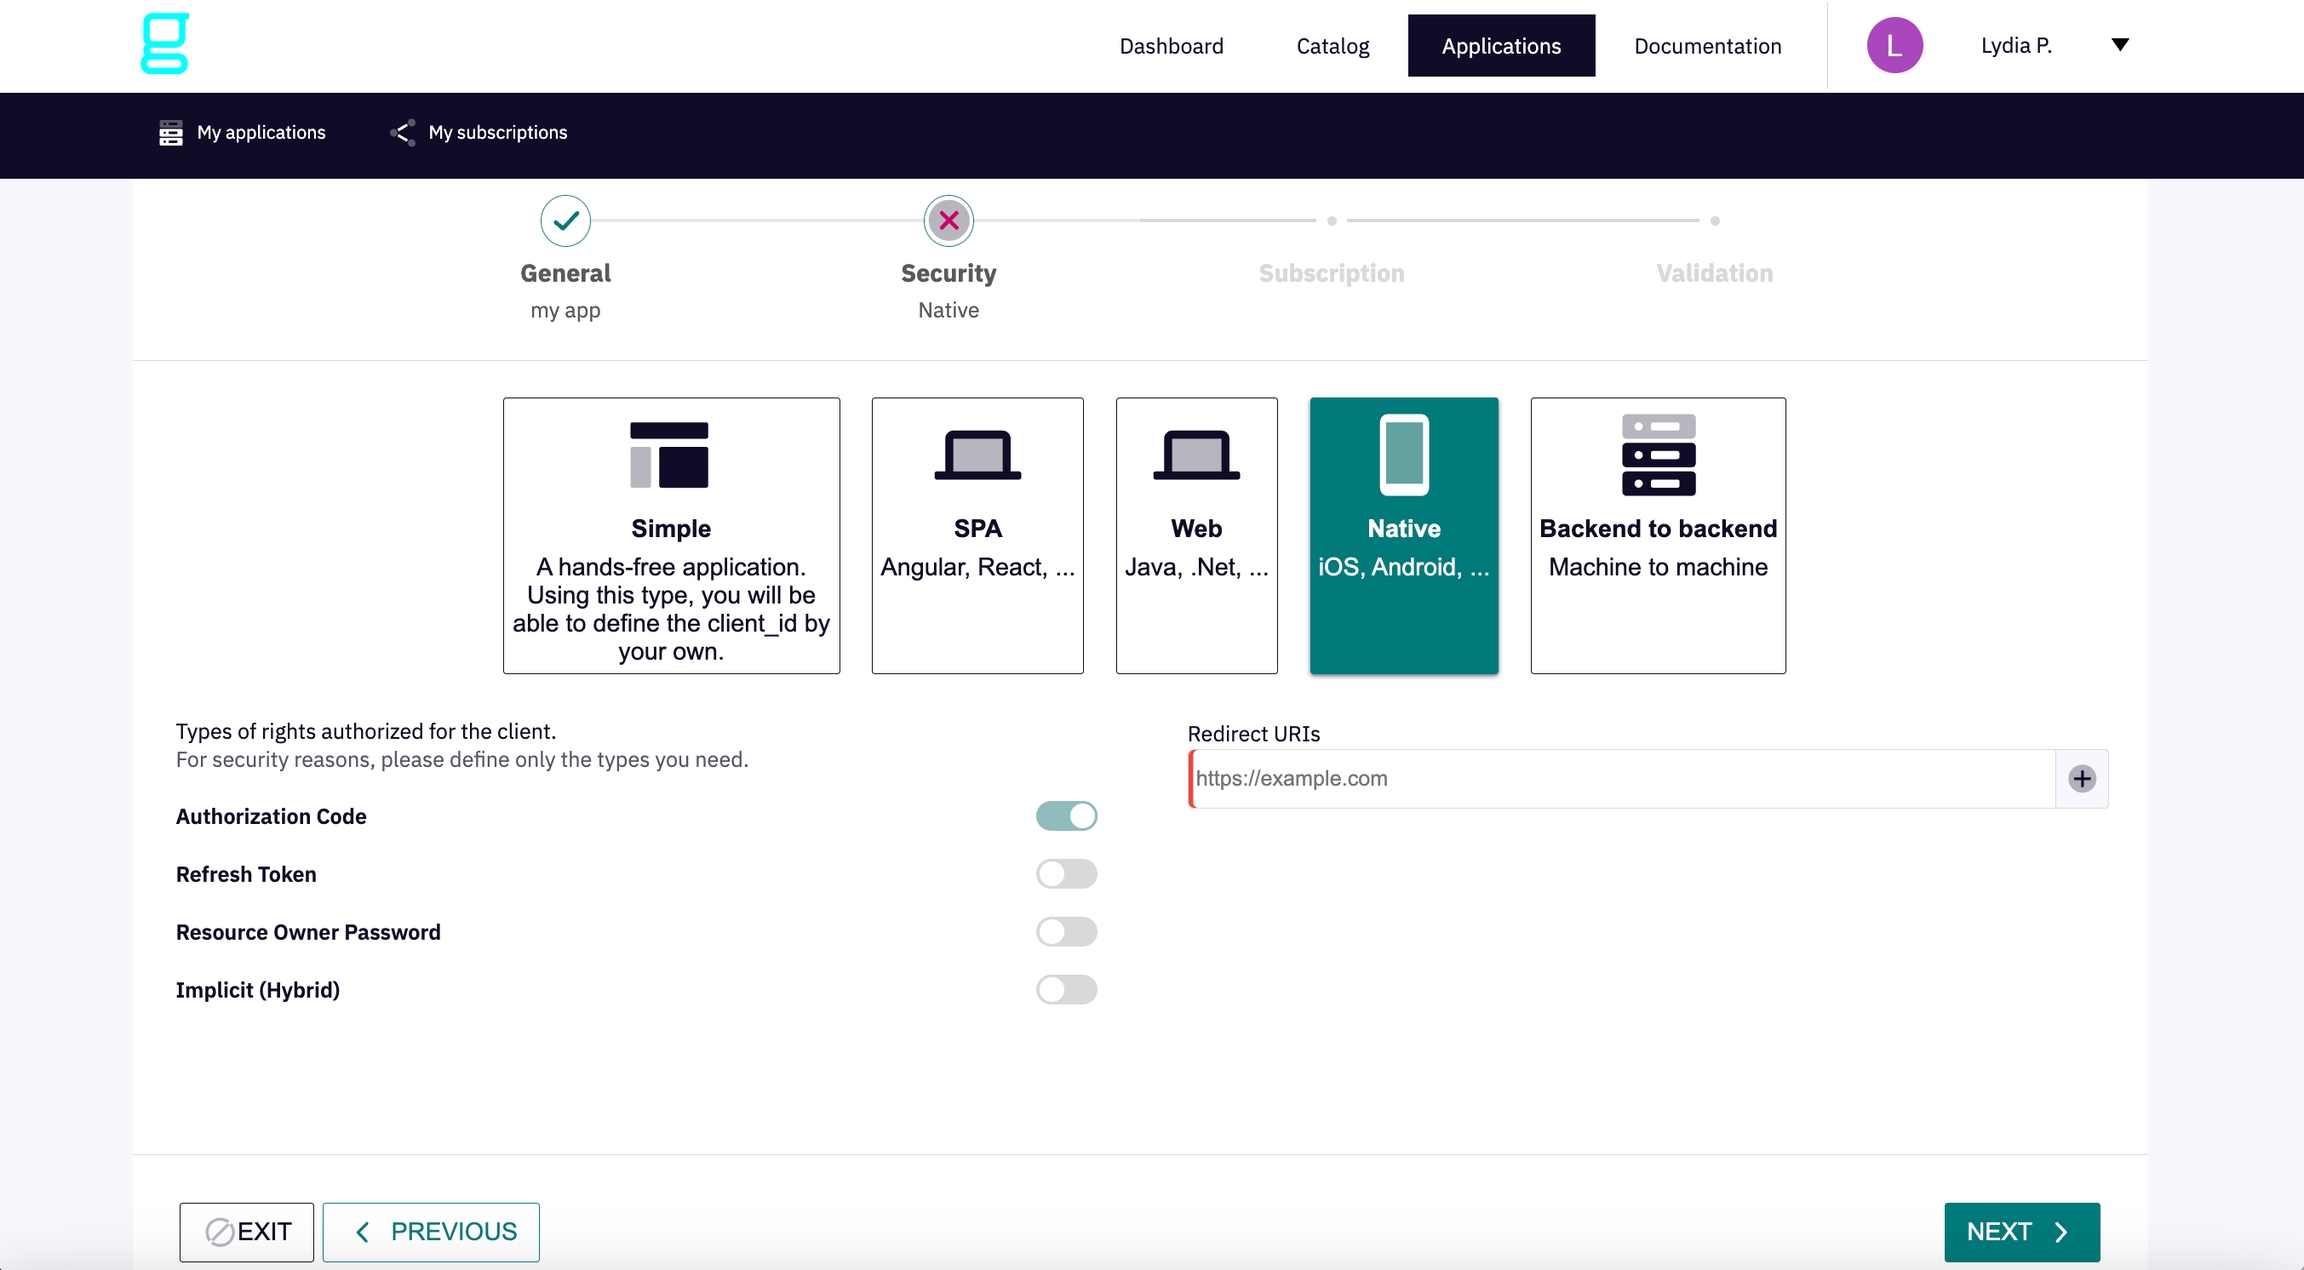The height and width of the screenshot is (1270, 2304).
Task: Click the purple L user avatar
Action: 1894,45
